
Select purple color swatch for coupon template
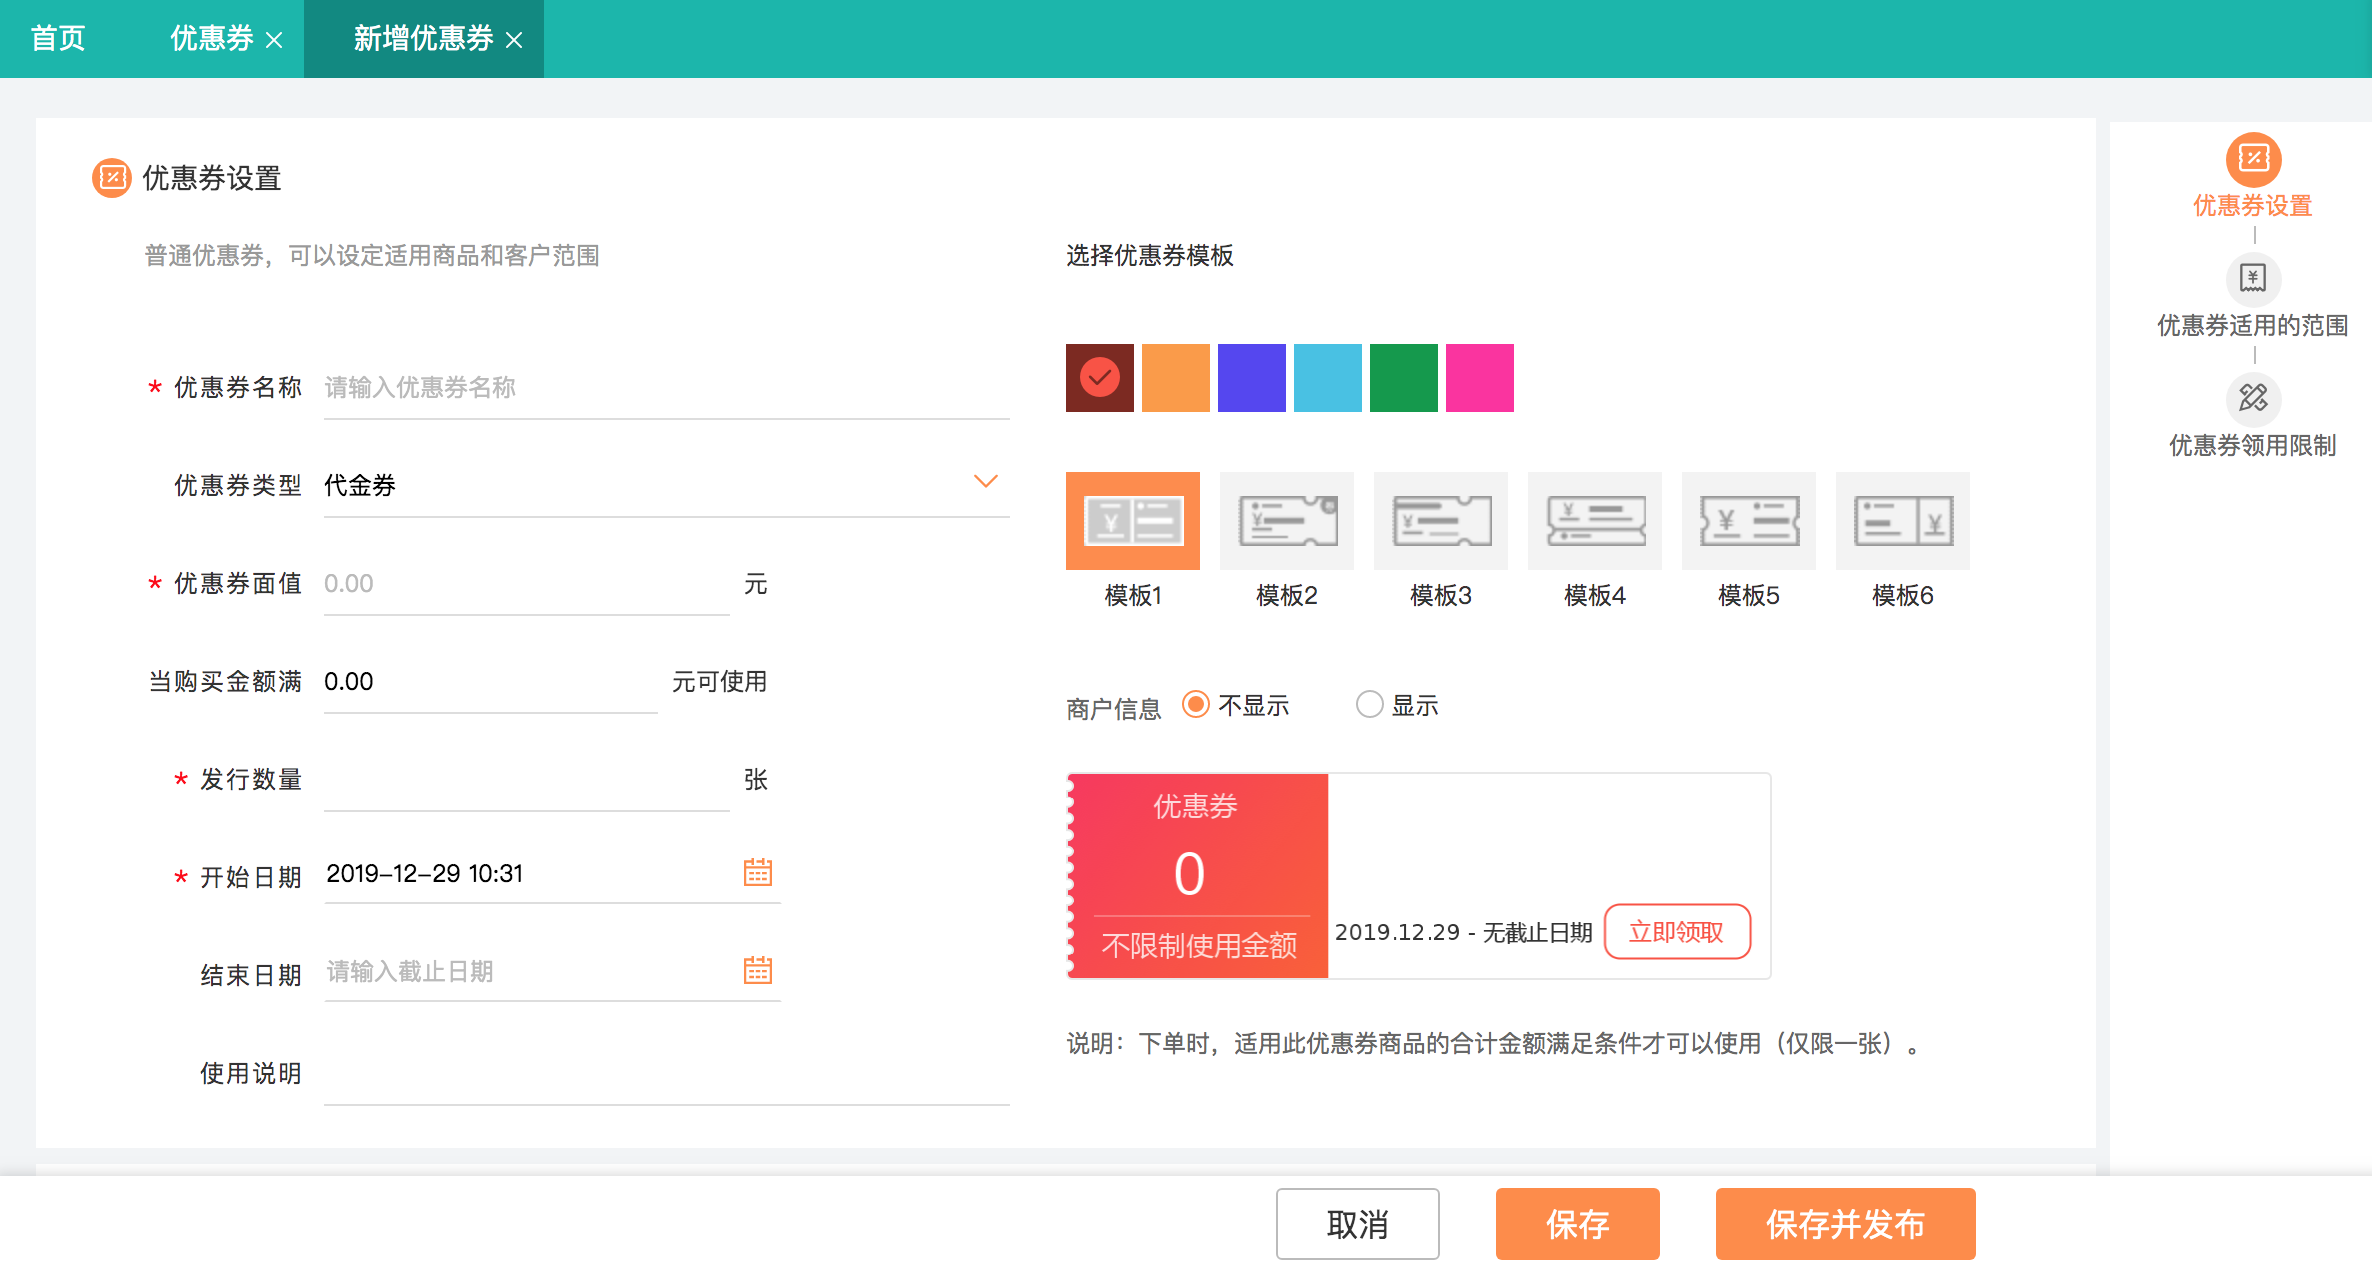[1250, 378]
